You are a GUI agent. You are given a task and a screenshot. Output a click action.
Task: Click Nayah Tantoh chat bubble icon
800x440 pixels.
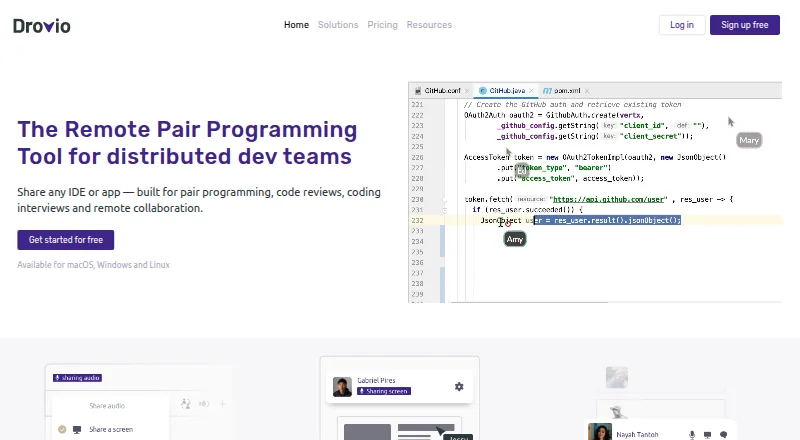(x=723, y=435)
